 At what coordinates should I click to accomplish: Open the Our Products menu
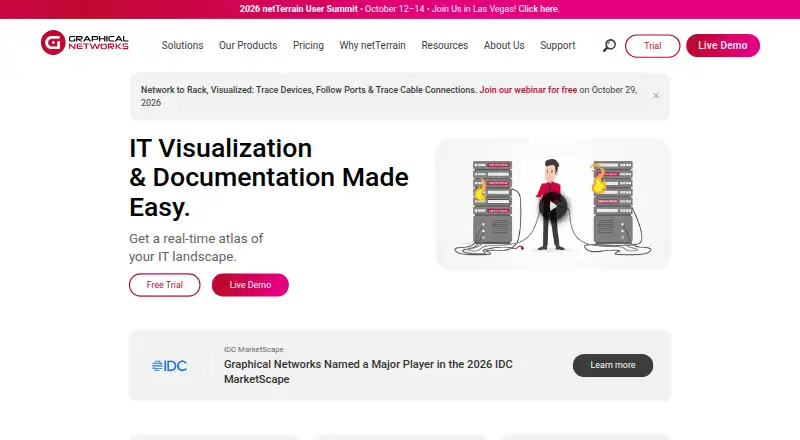coord(248,45)
